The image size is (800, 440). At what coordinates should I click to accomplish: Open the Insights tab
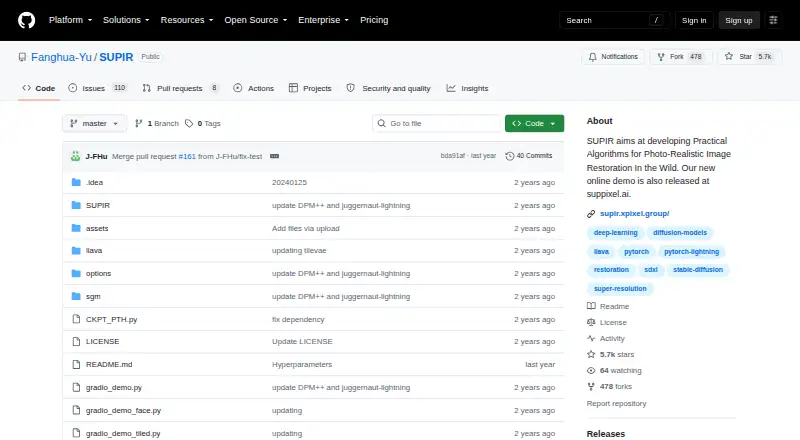[x=467, y=88]
